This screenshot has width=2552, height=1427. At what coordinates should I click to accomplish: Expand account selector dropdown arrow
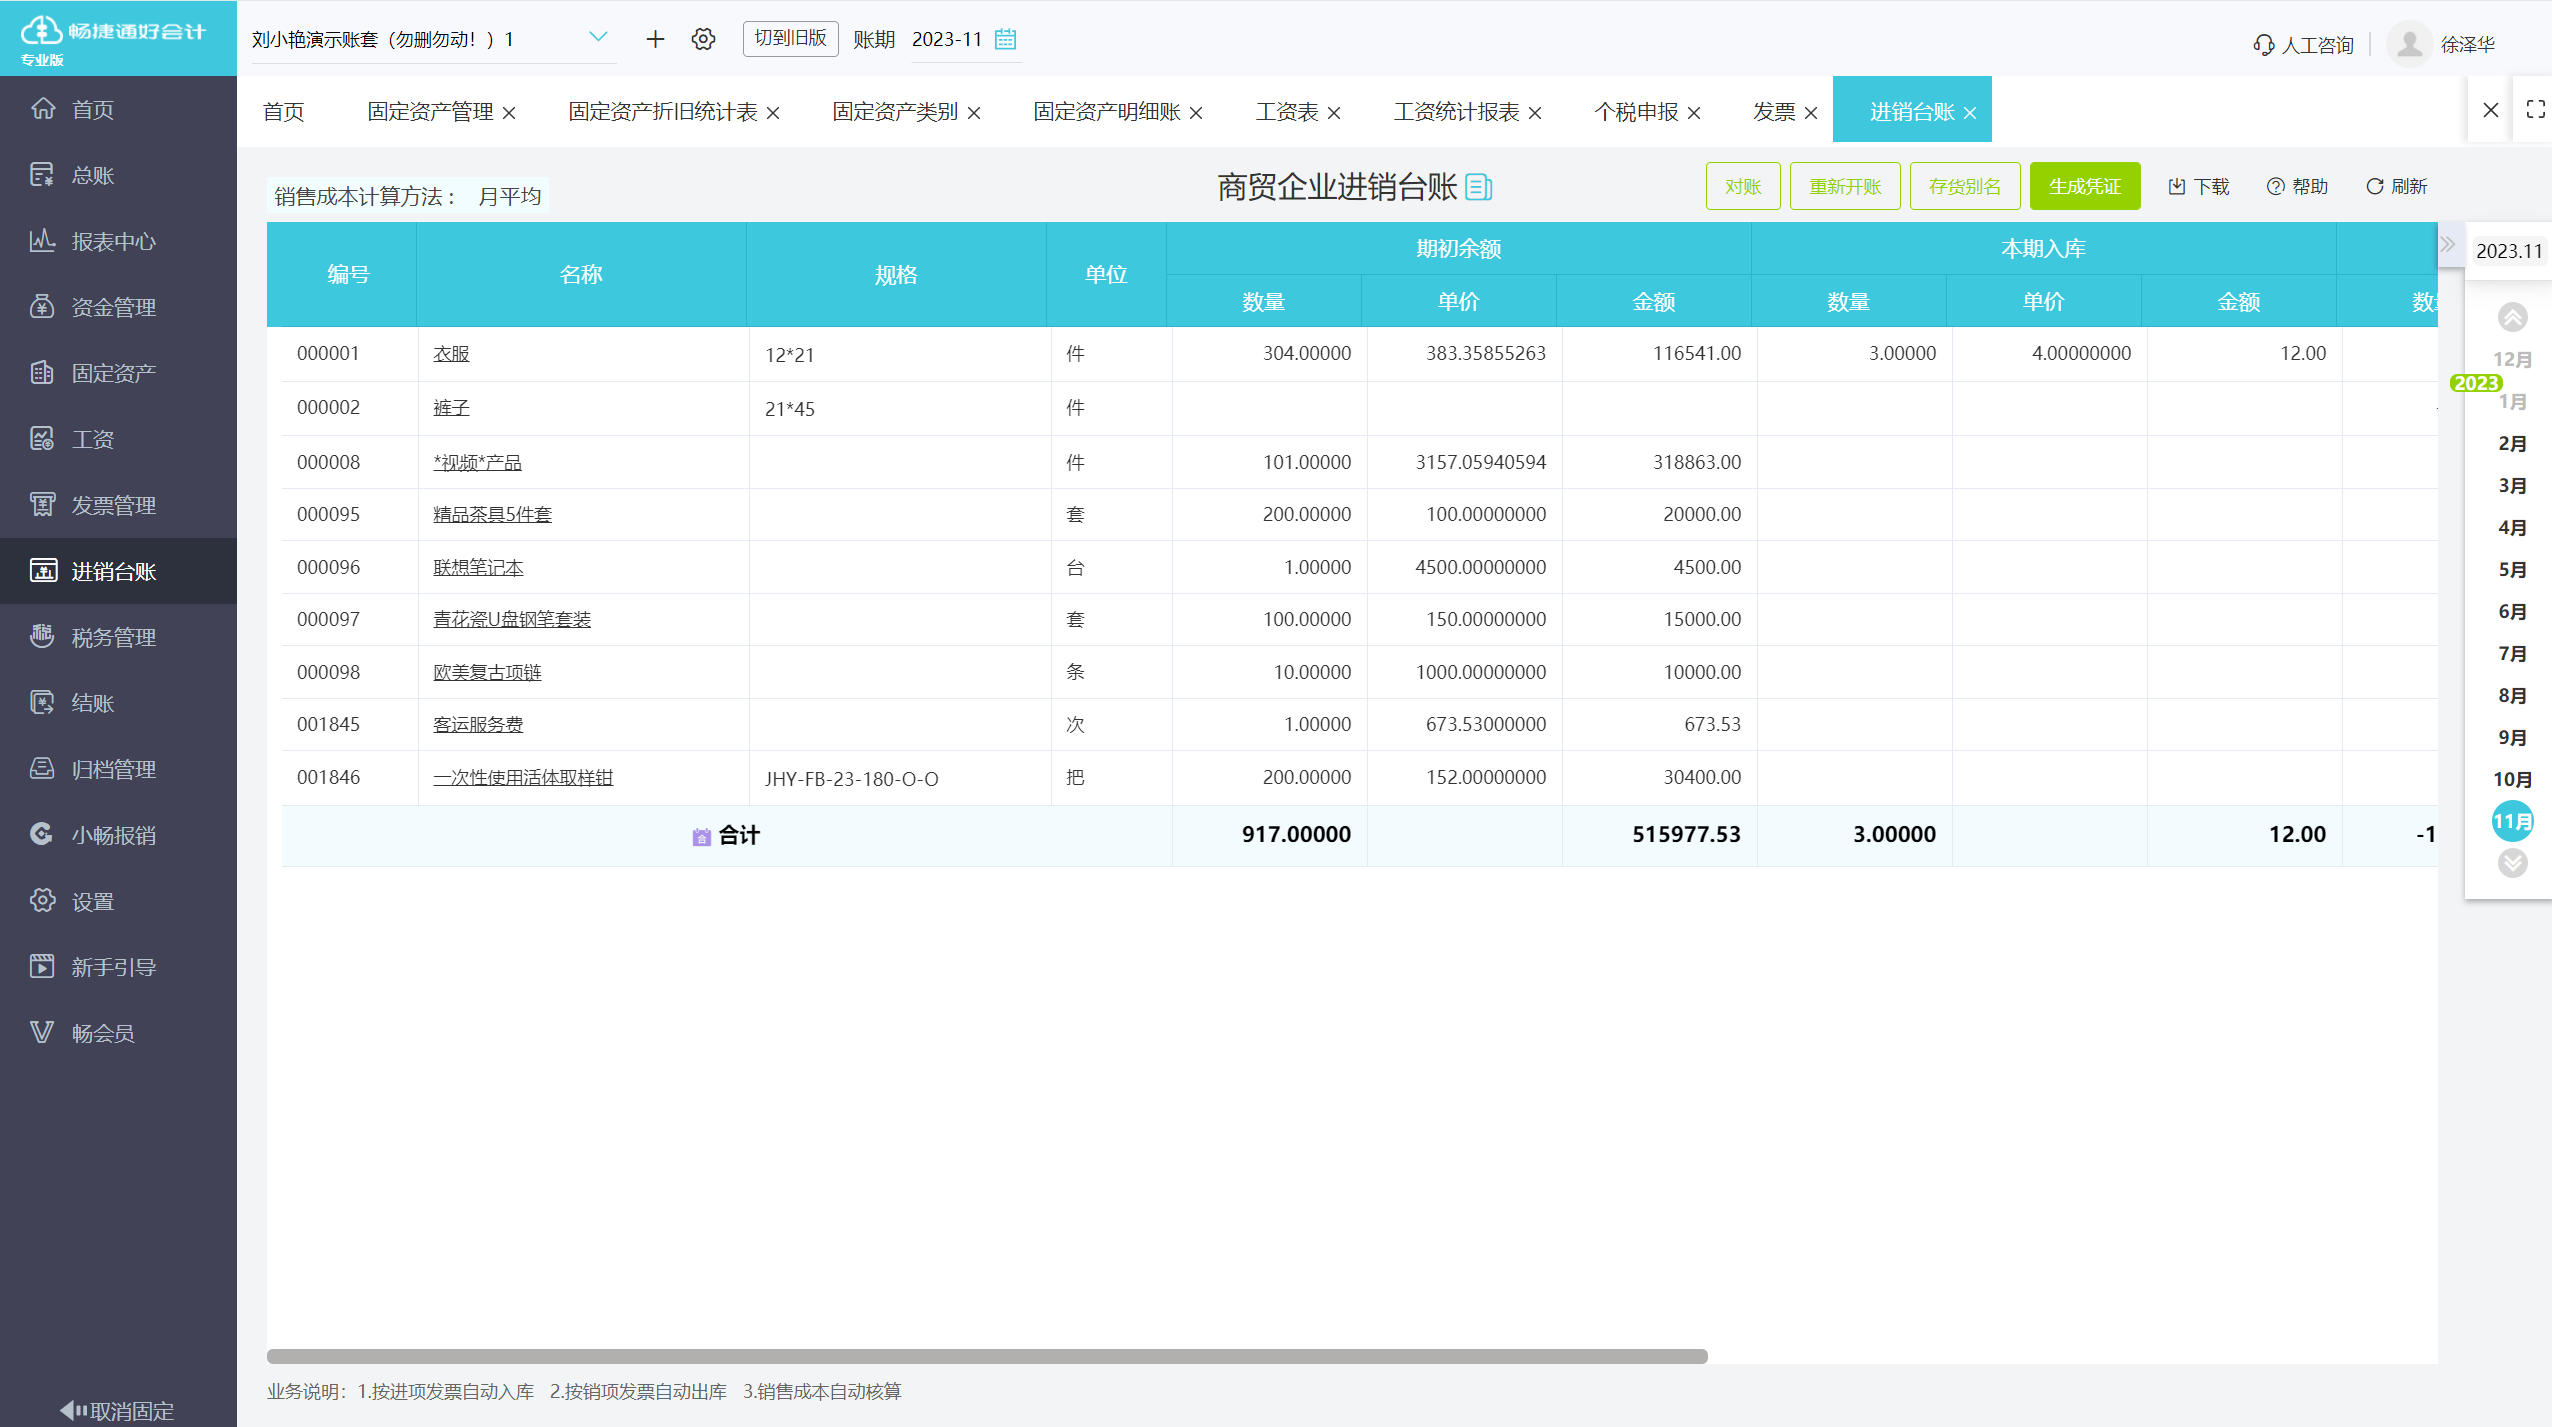pos(601,37)
